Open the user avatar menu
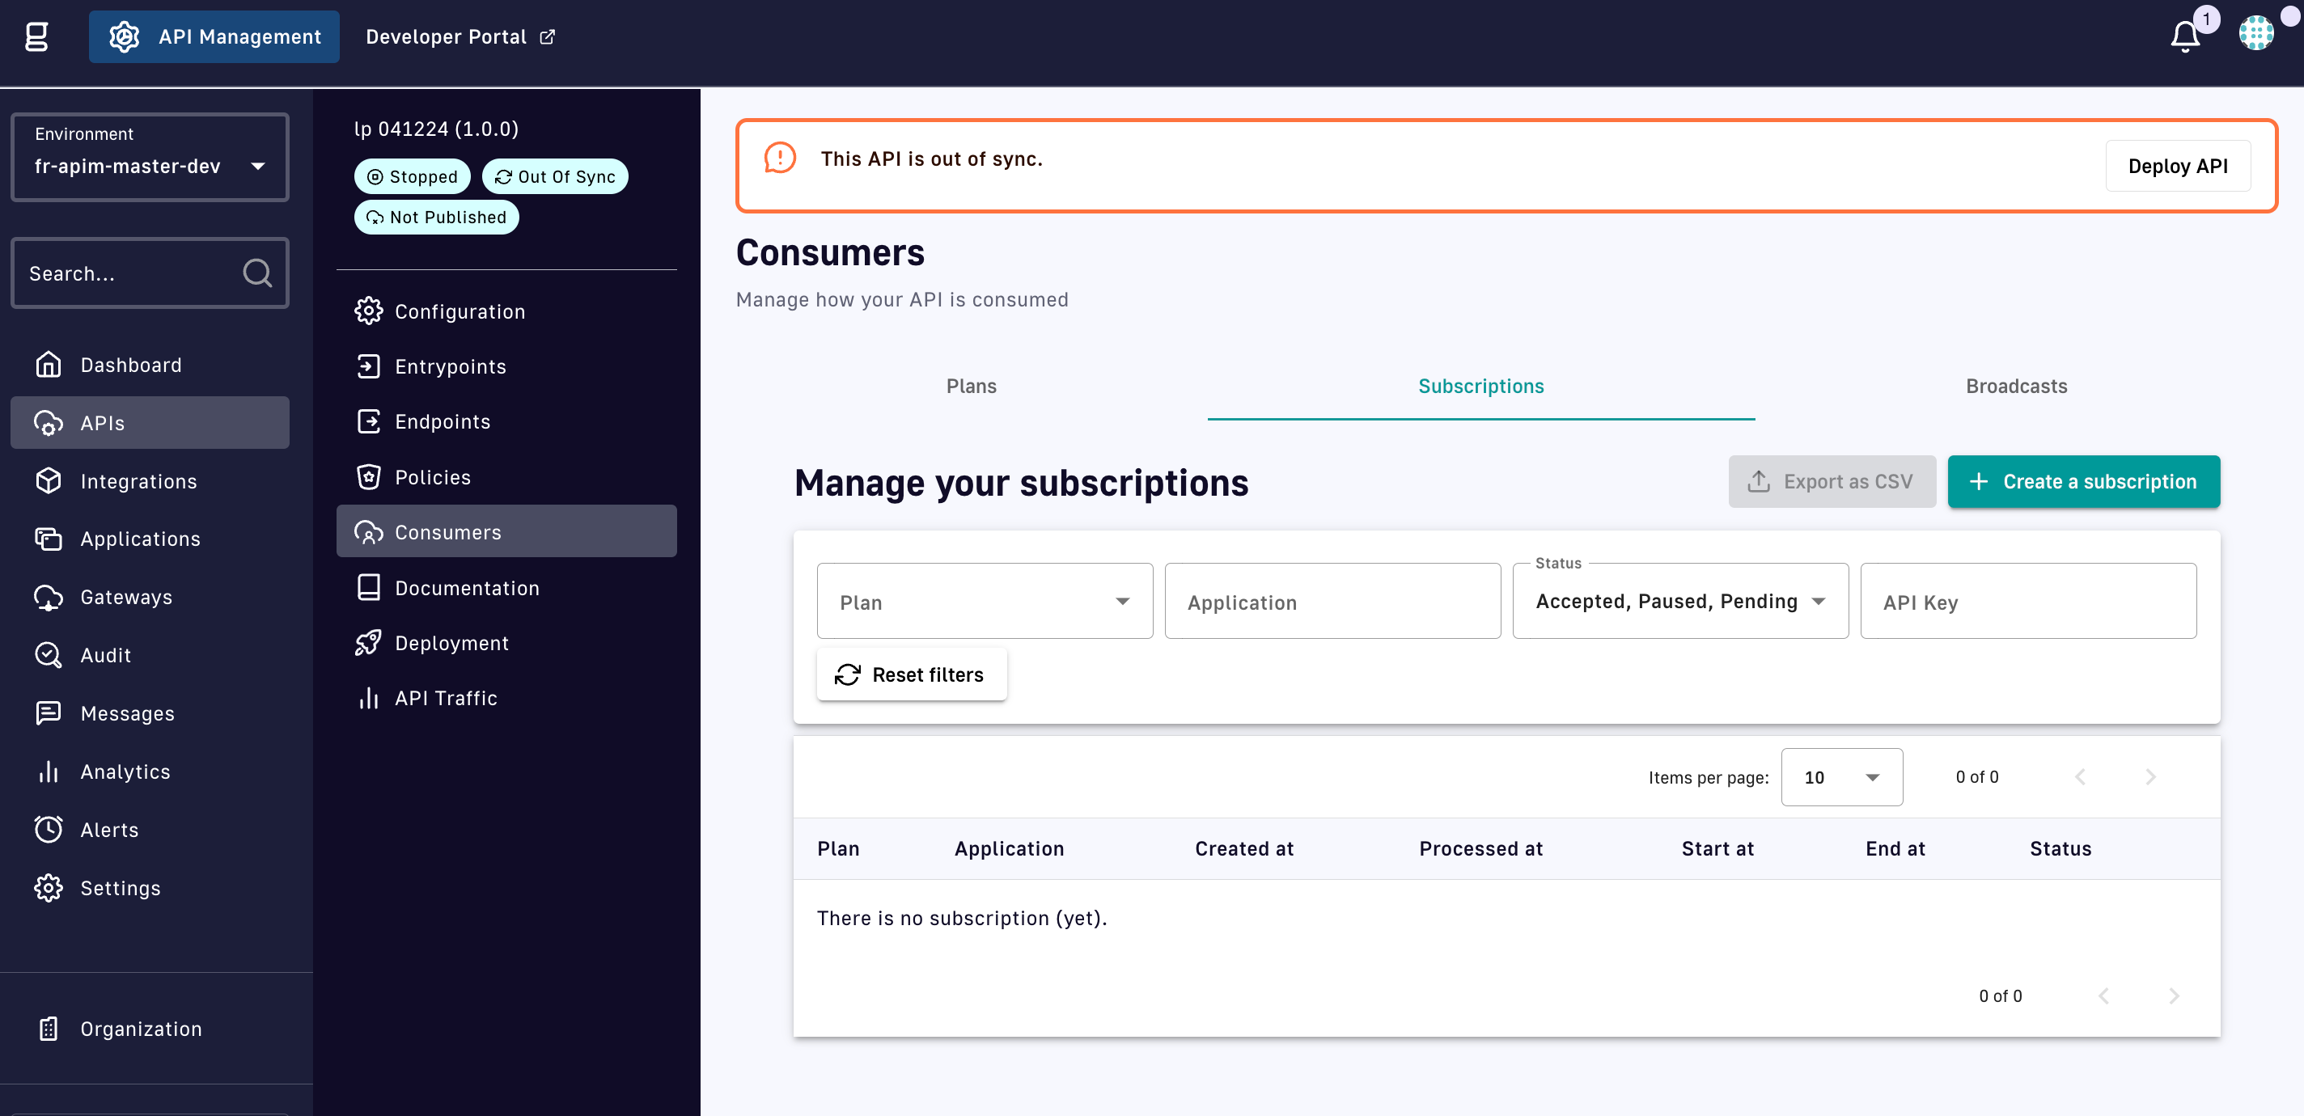 (2256, 33)
